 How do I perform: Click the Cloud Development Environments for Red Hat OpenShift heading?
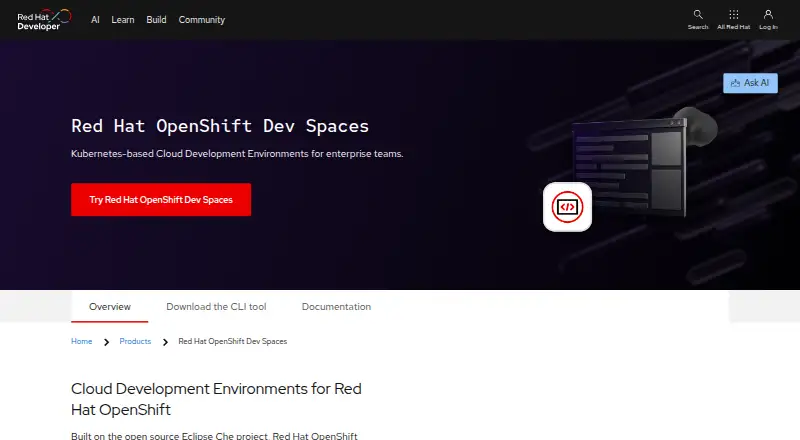click(216, 399)
